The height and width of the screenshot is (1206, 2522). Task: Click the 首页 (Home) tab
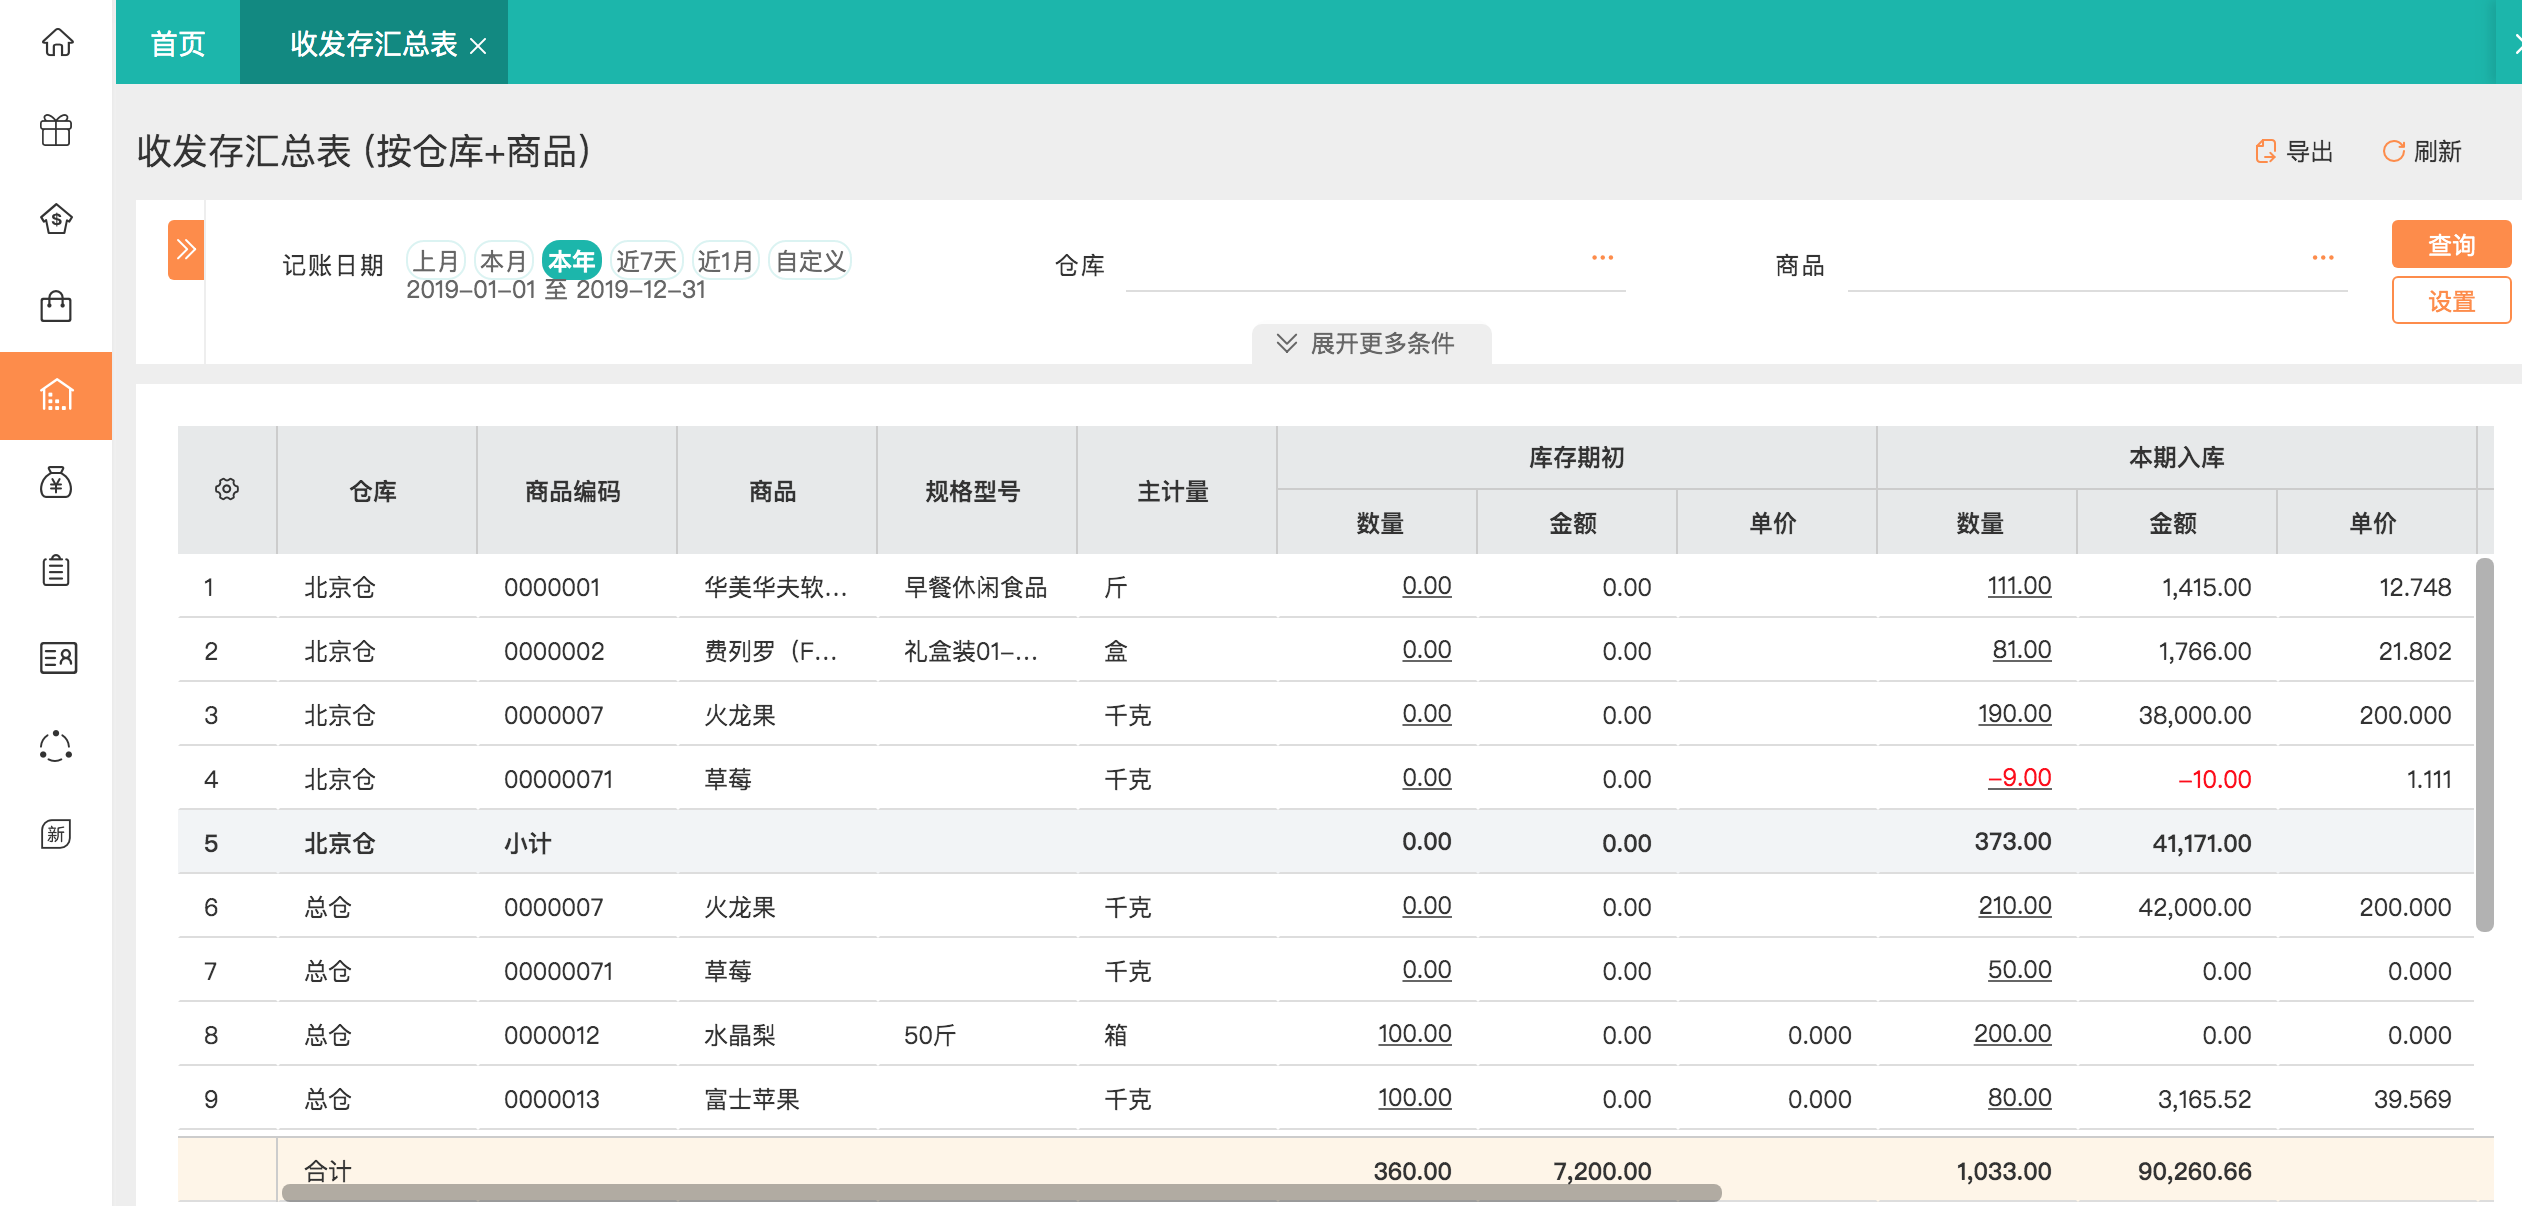coord(180,43)
